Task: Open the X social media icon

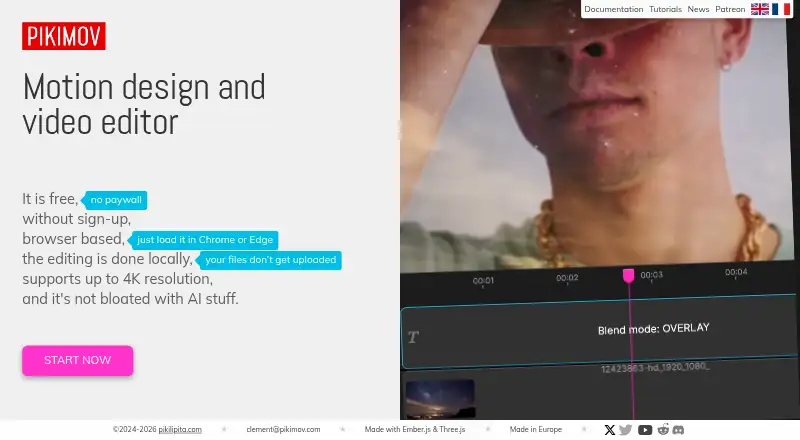Action: click(x=610, y=430)
